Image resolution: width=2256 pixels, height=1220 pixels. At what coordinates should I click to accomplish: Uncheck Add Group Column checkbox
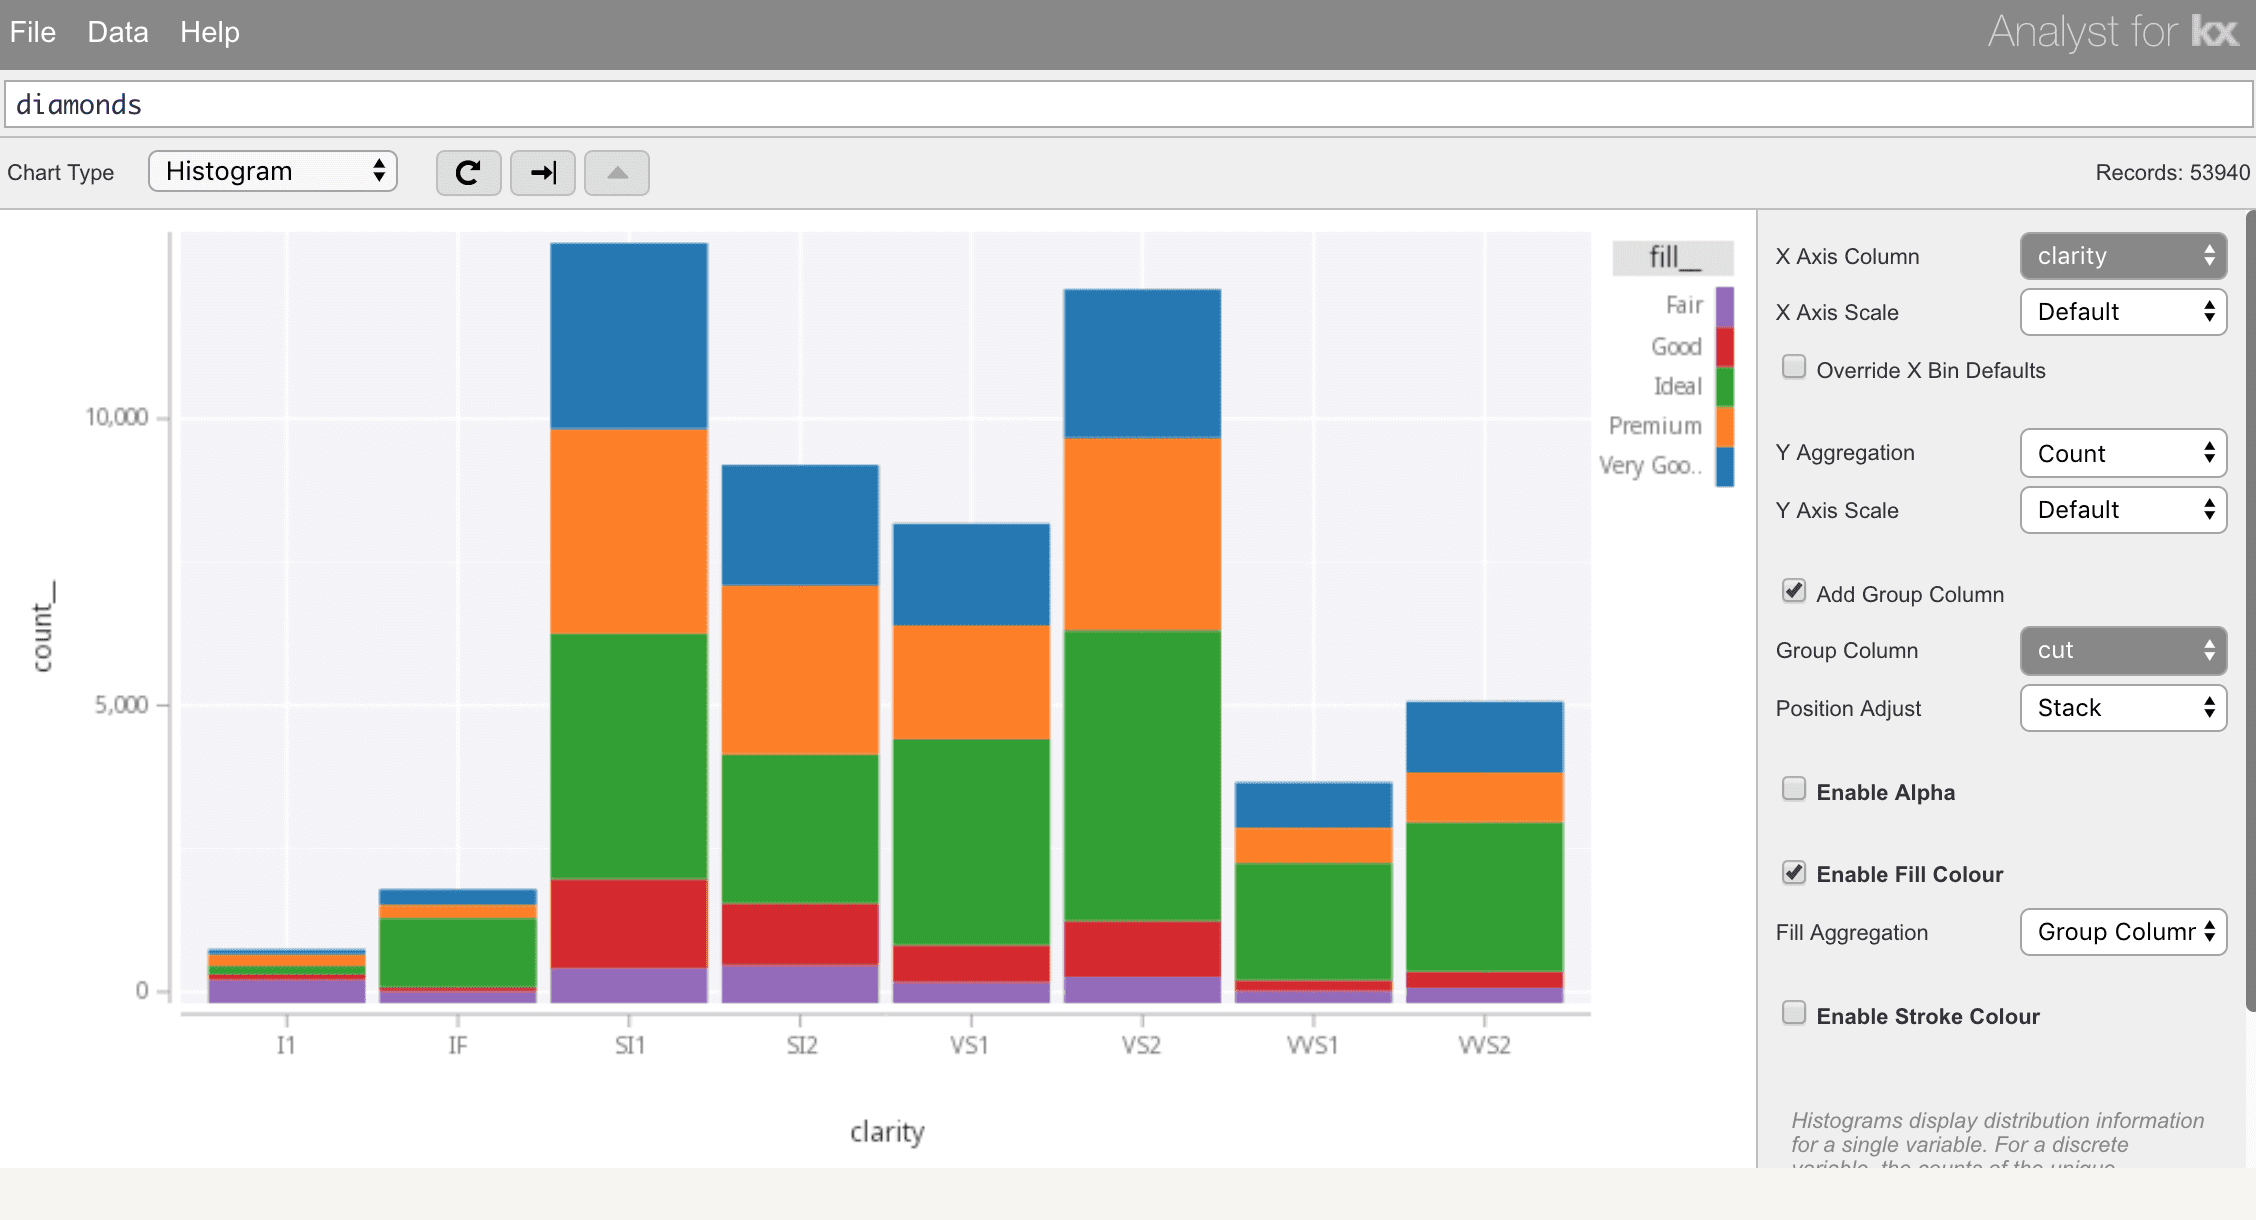[1794, 591]
